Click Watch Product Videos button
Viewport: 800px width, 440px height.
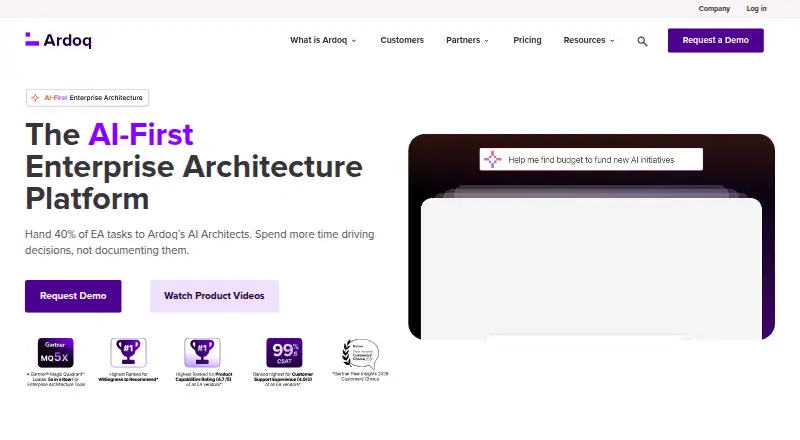[214, 296]
